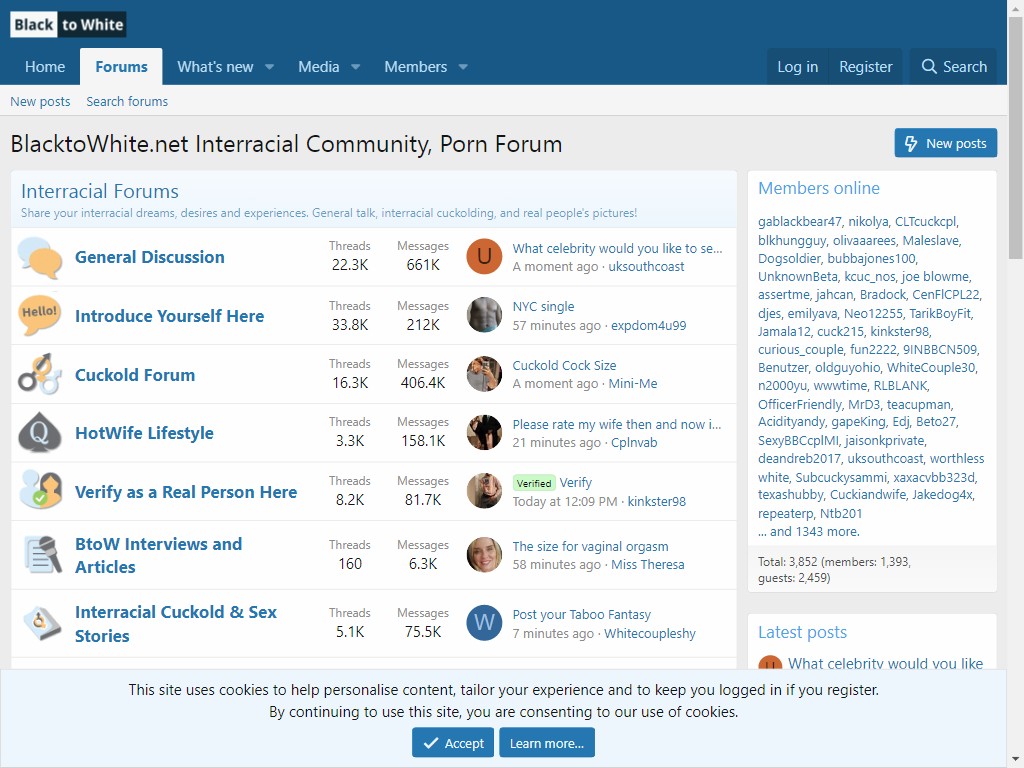Go to the Register page
This screenshot has width=1024, height=768.
865,67
